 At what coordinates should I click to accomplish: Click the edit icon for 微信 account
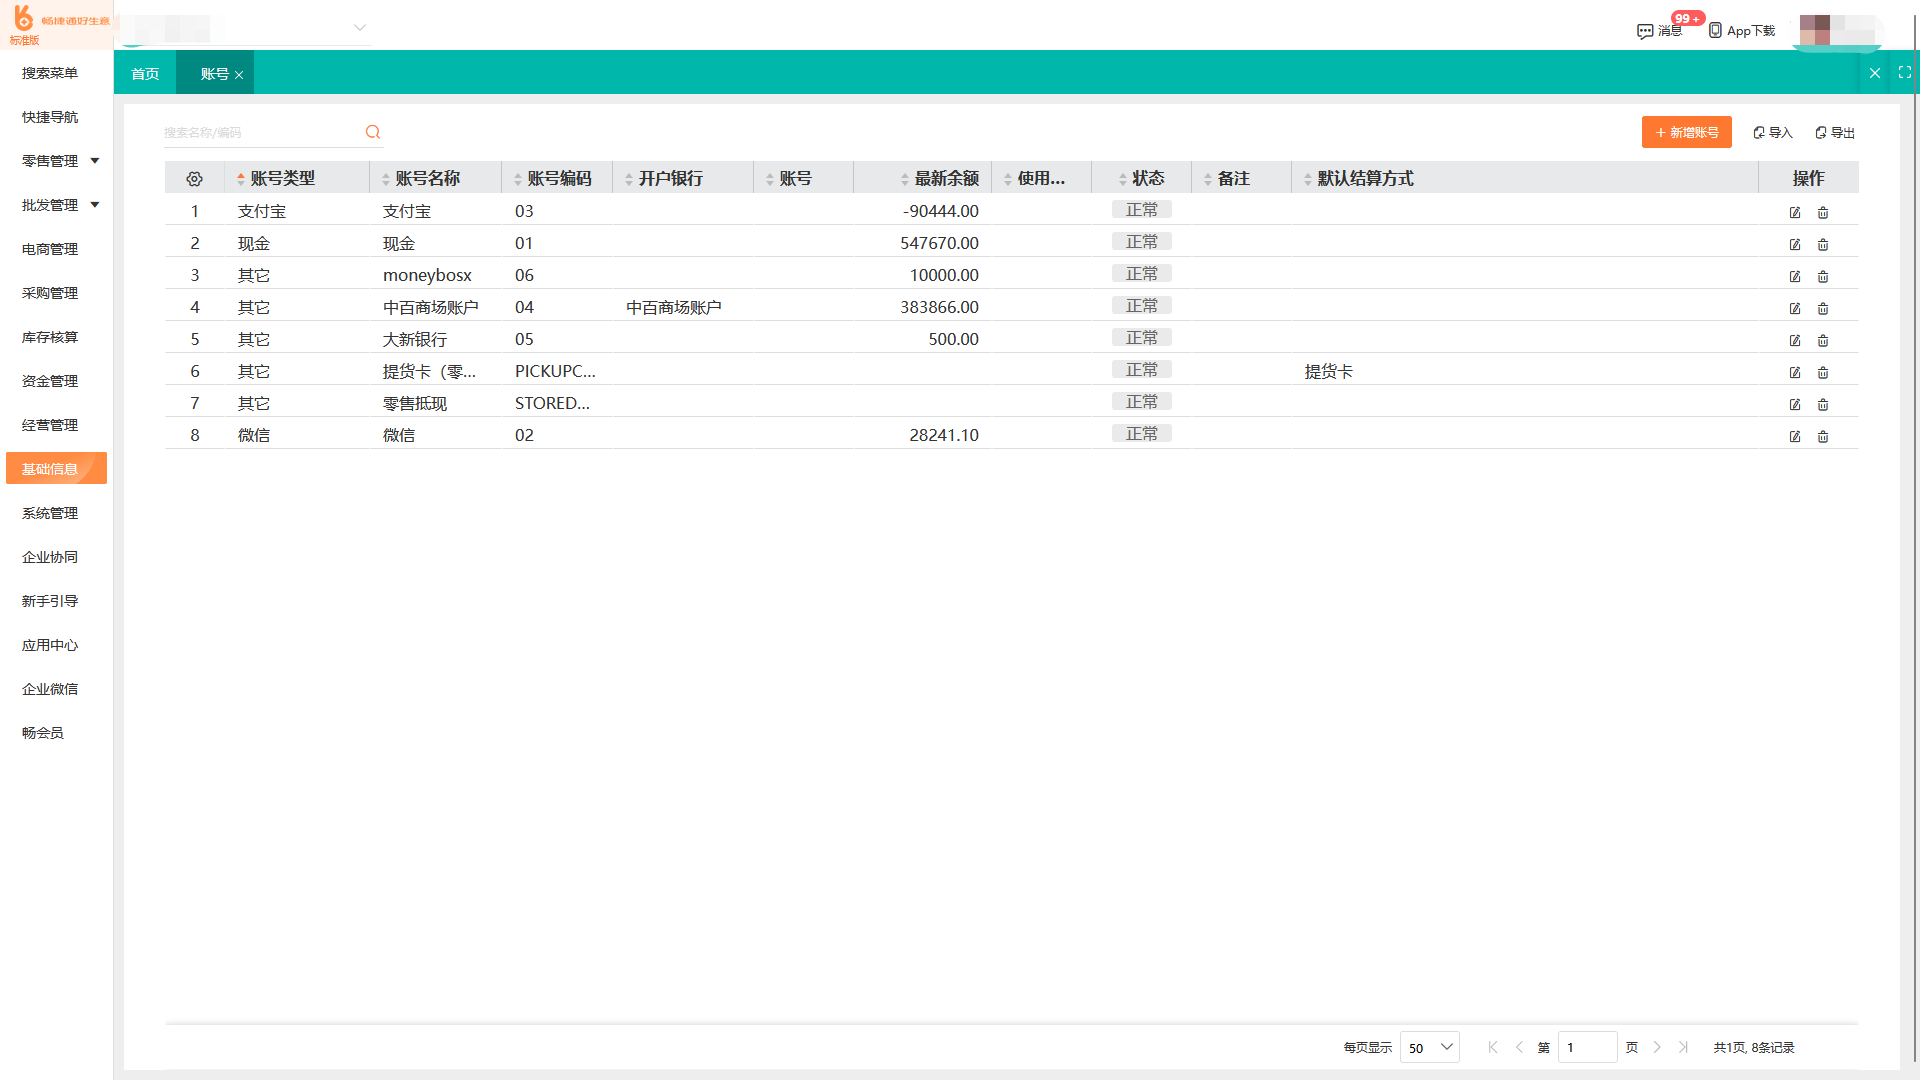pyautogui.click(x=1793, y=434)
